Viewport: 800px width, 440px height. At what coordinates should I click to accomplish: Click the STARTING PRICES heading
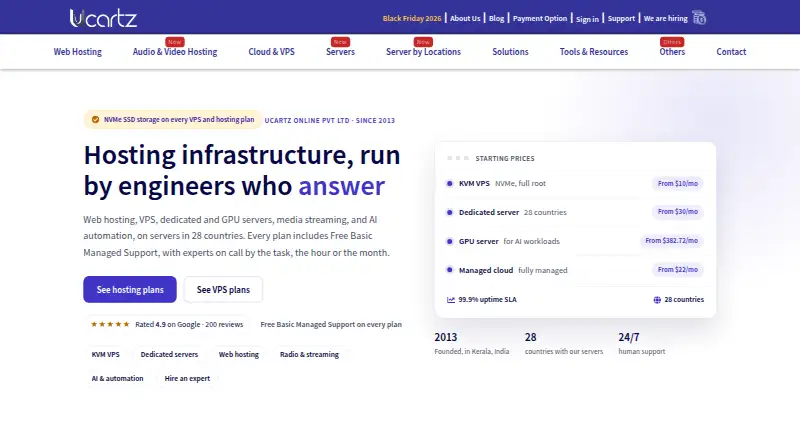(505, 159)
